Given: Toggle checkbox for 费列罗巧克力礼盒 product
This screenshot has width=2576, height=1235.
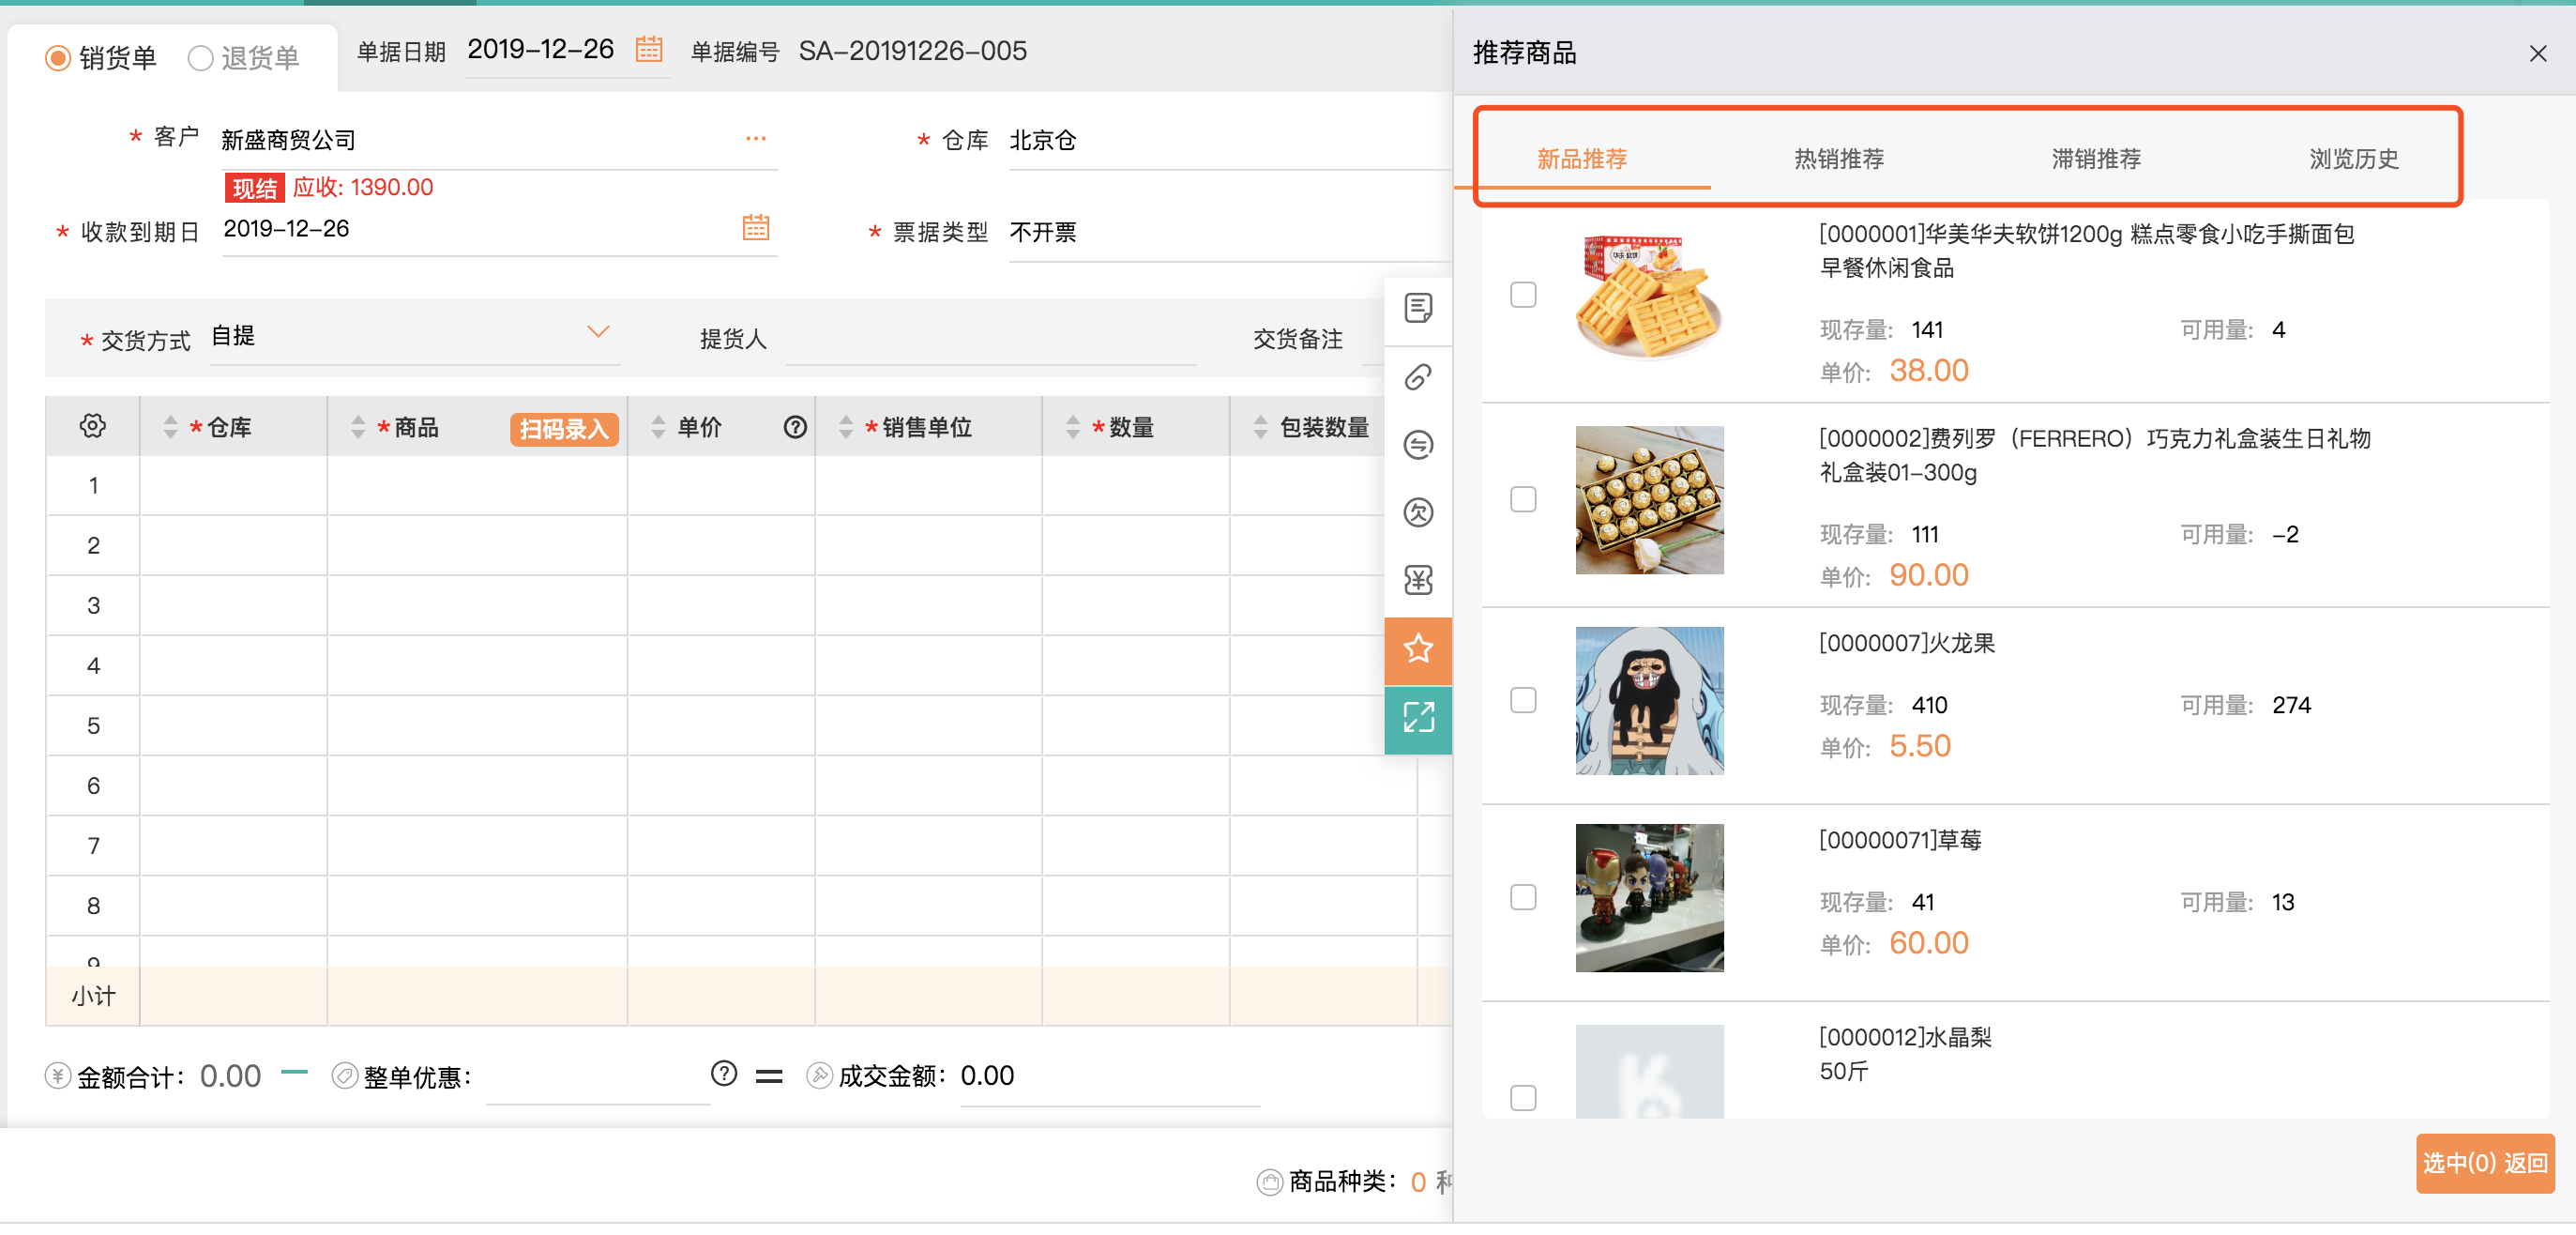Looking at the screenshot, I should click(1523, 498).
